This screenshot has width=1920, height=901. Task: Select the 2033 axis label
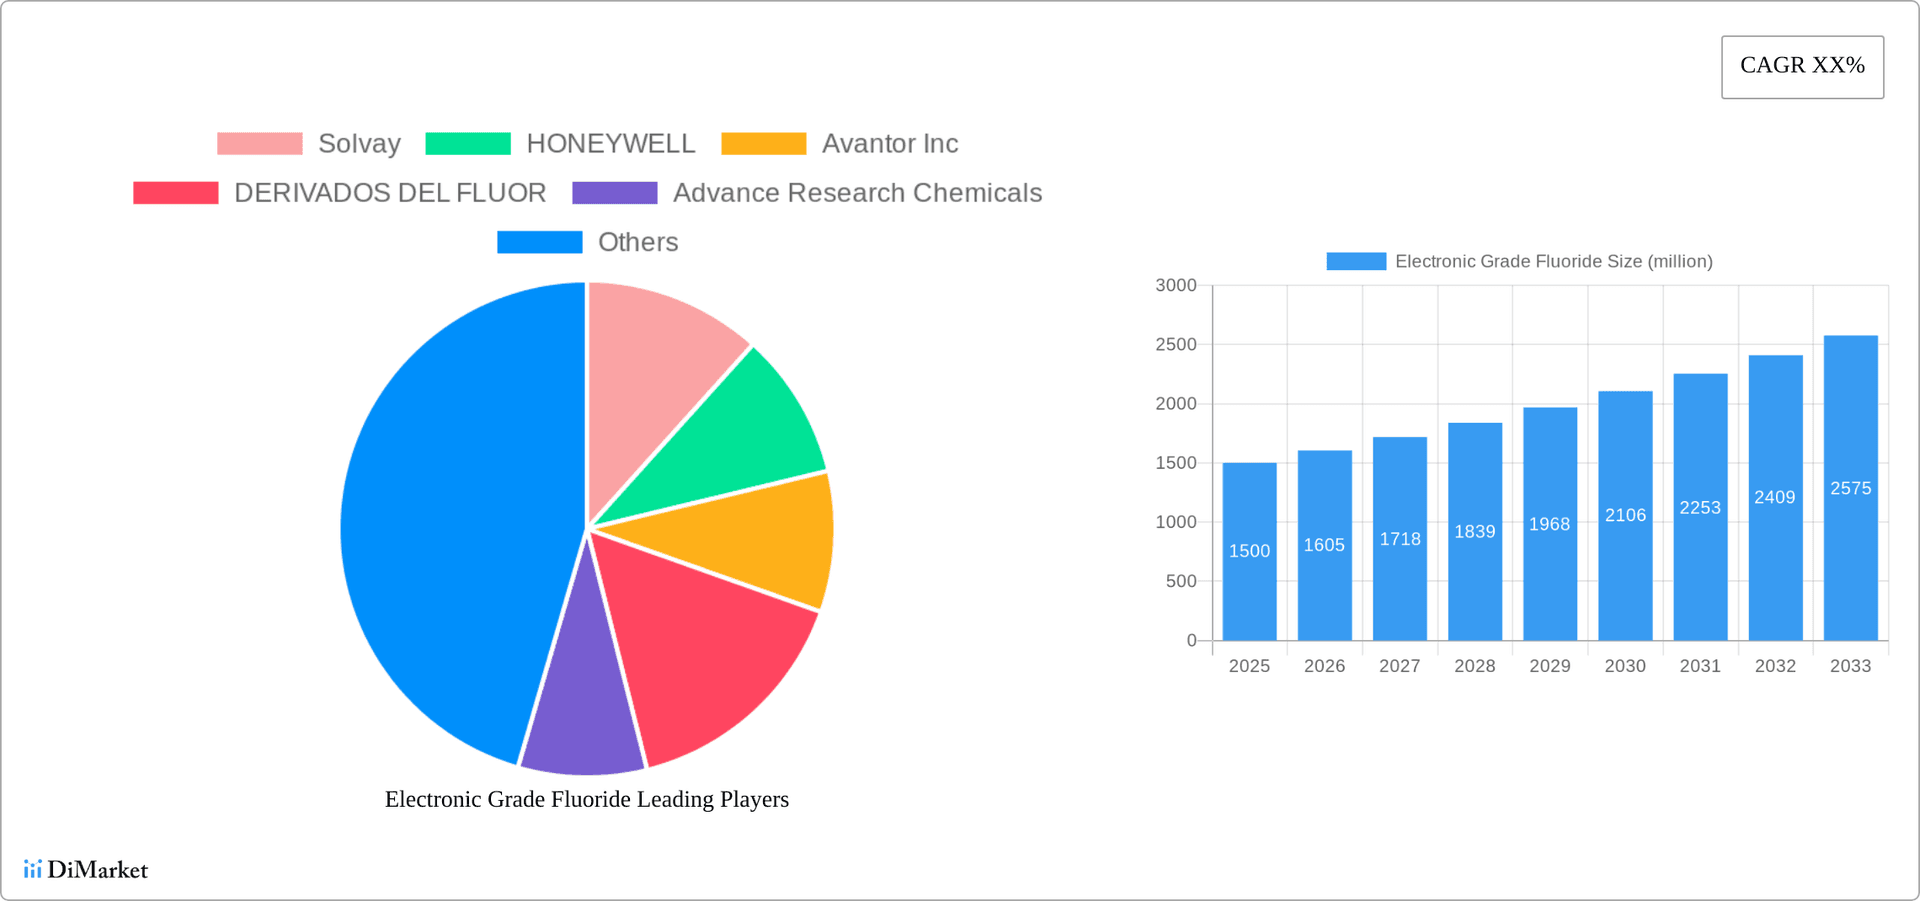point(1851,665)
